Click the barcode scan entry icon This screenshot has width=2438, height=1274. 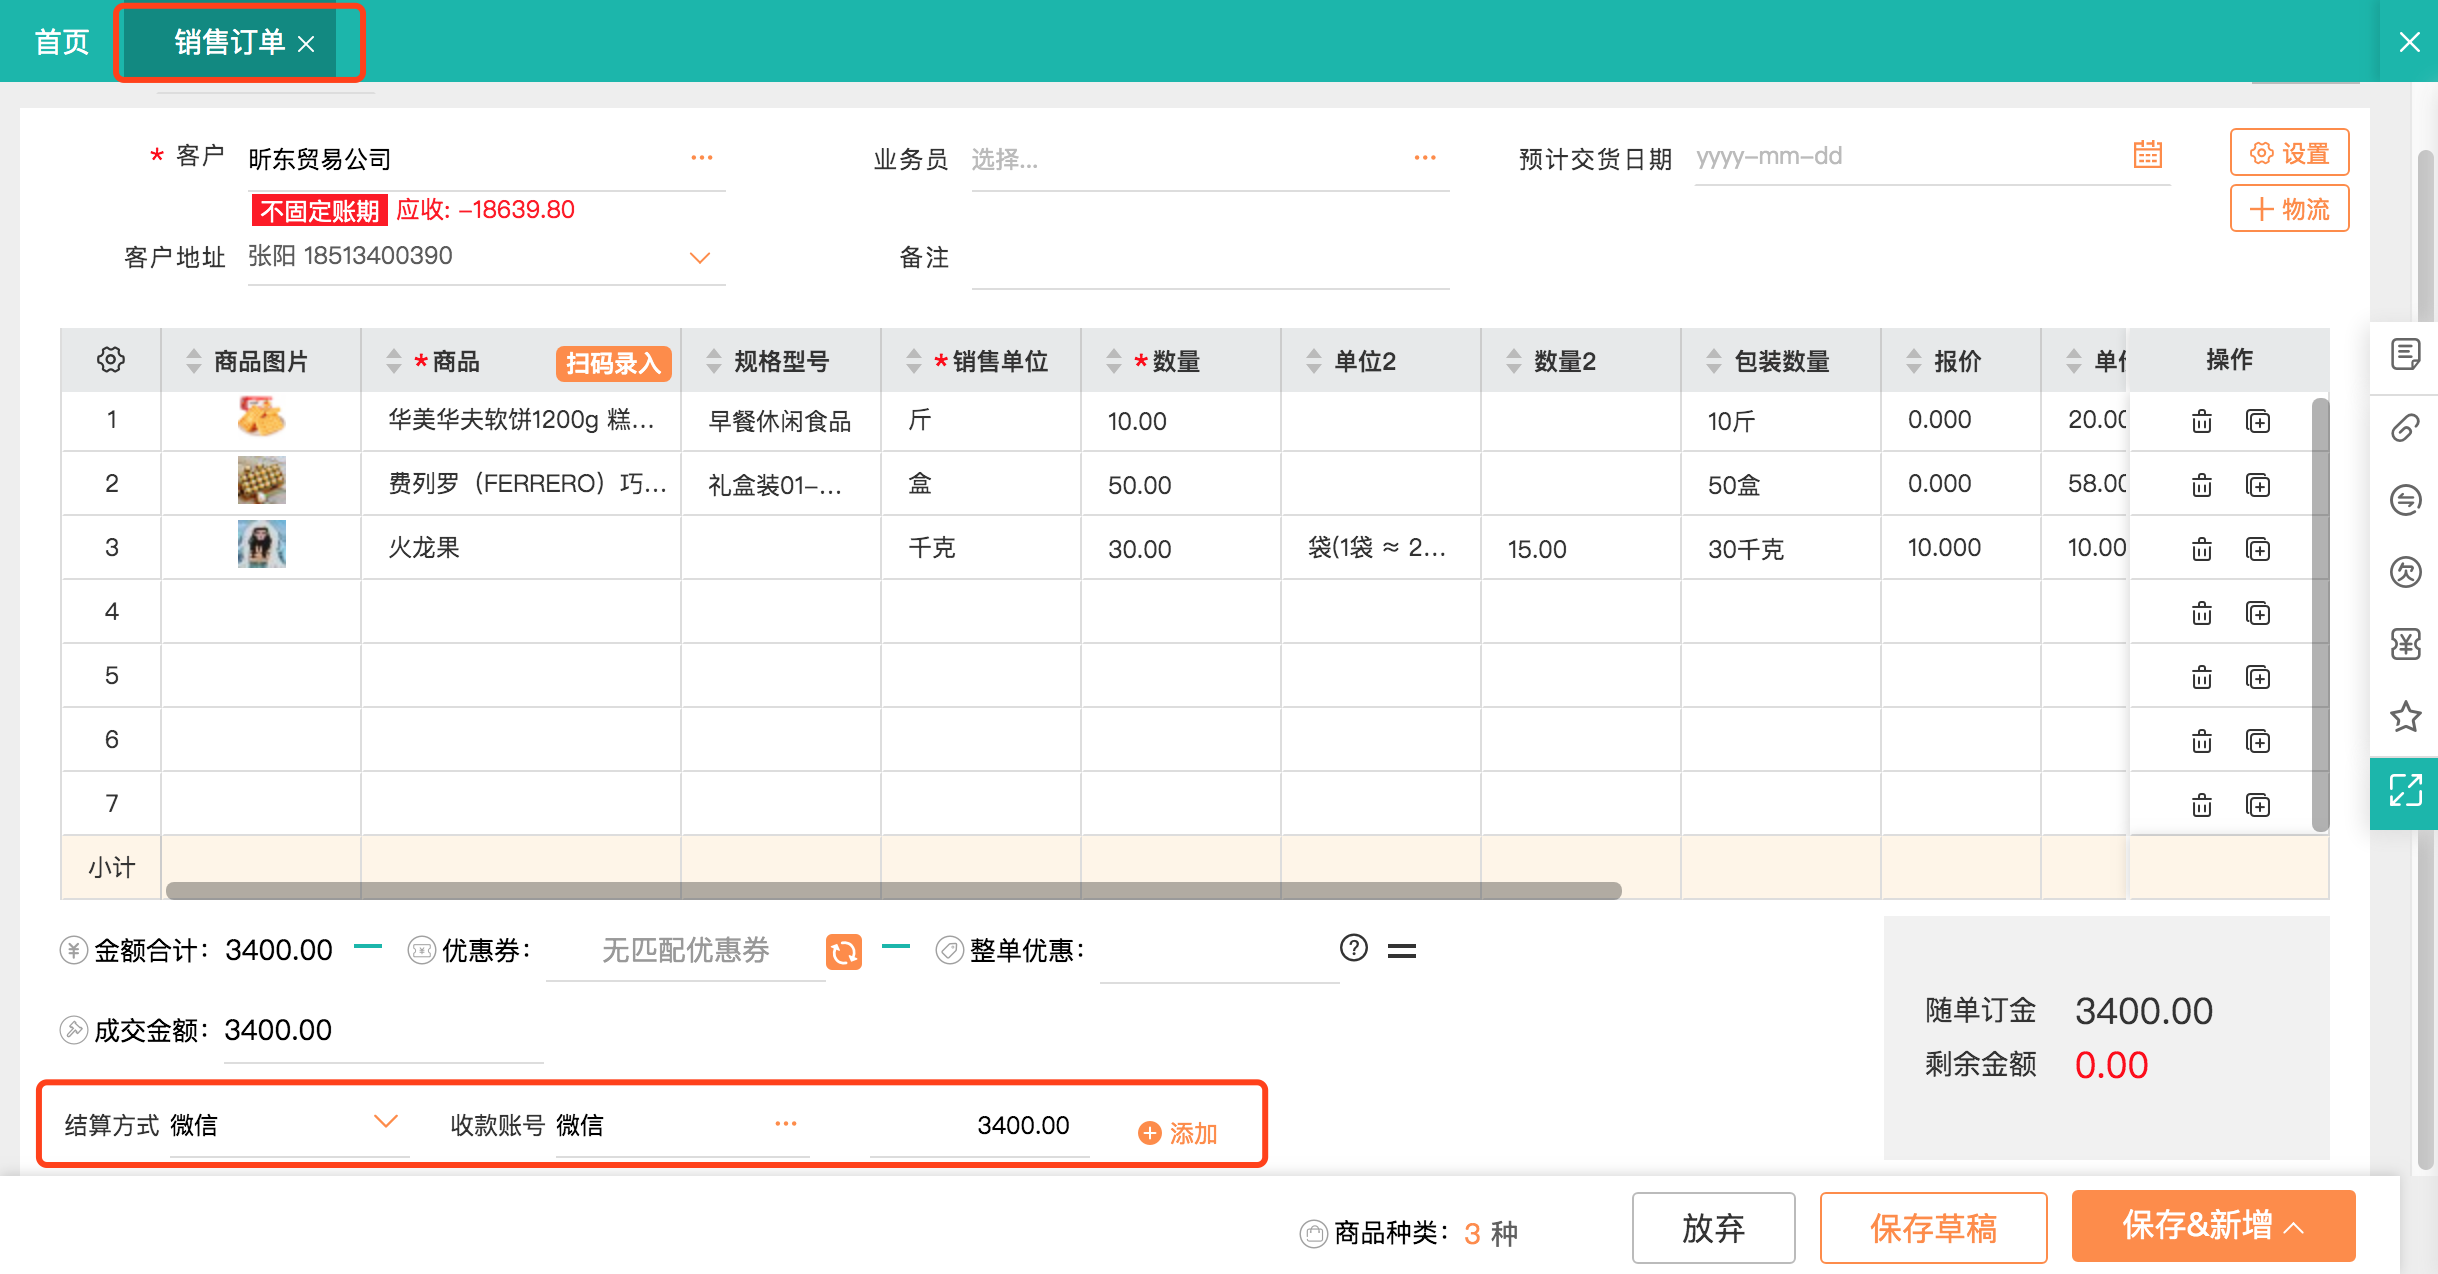tap(613, 360)
